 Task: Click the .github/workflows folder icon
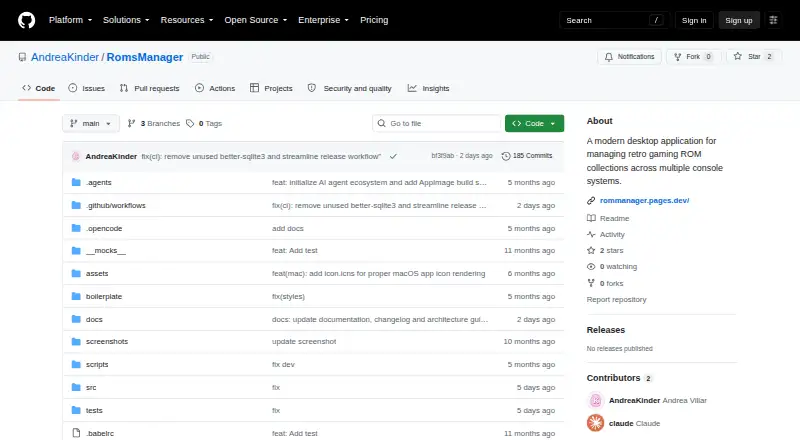(76, 205)
